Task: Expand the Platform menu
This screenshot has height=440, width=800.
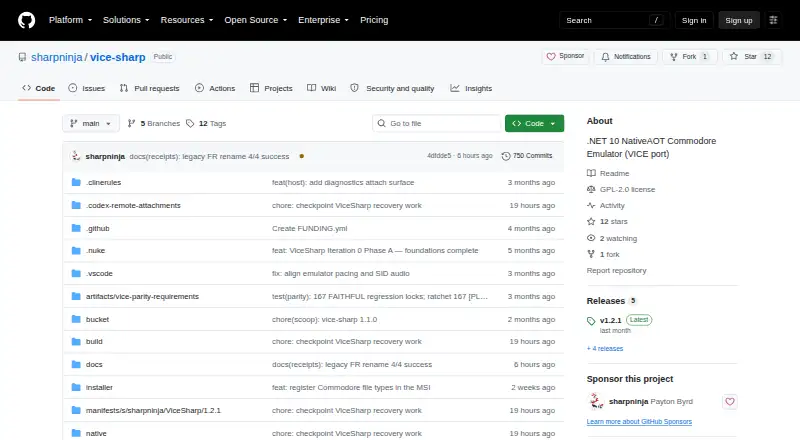Action: pos(70,20)
